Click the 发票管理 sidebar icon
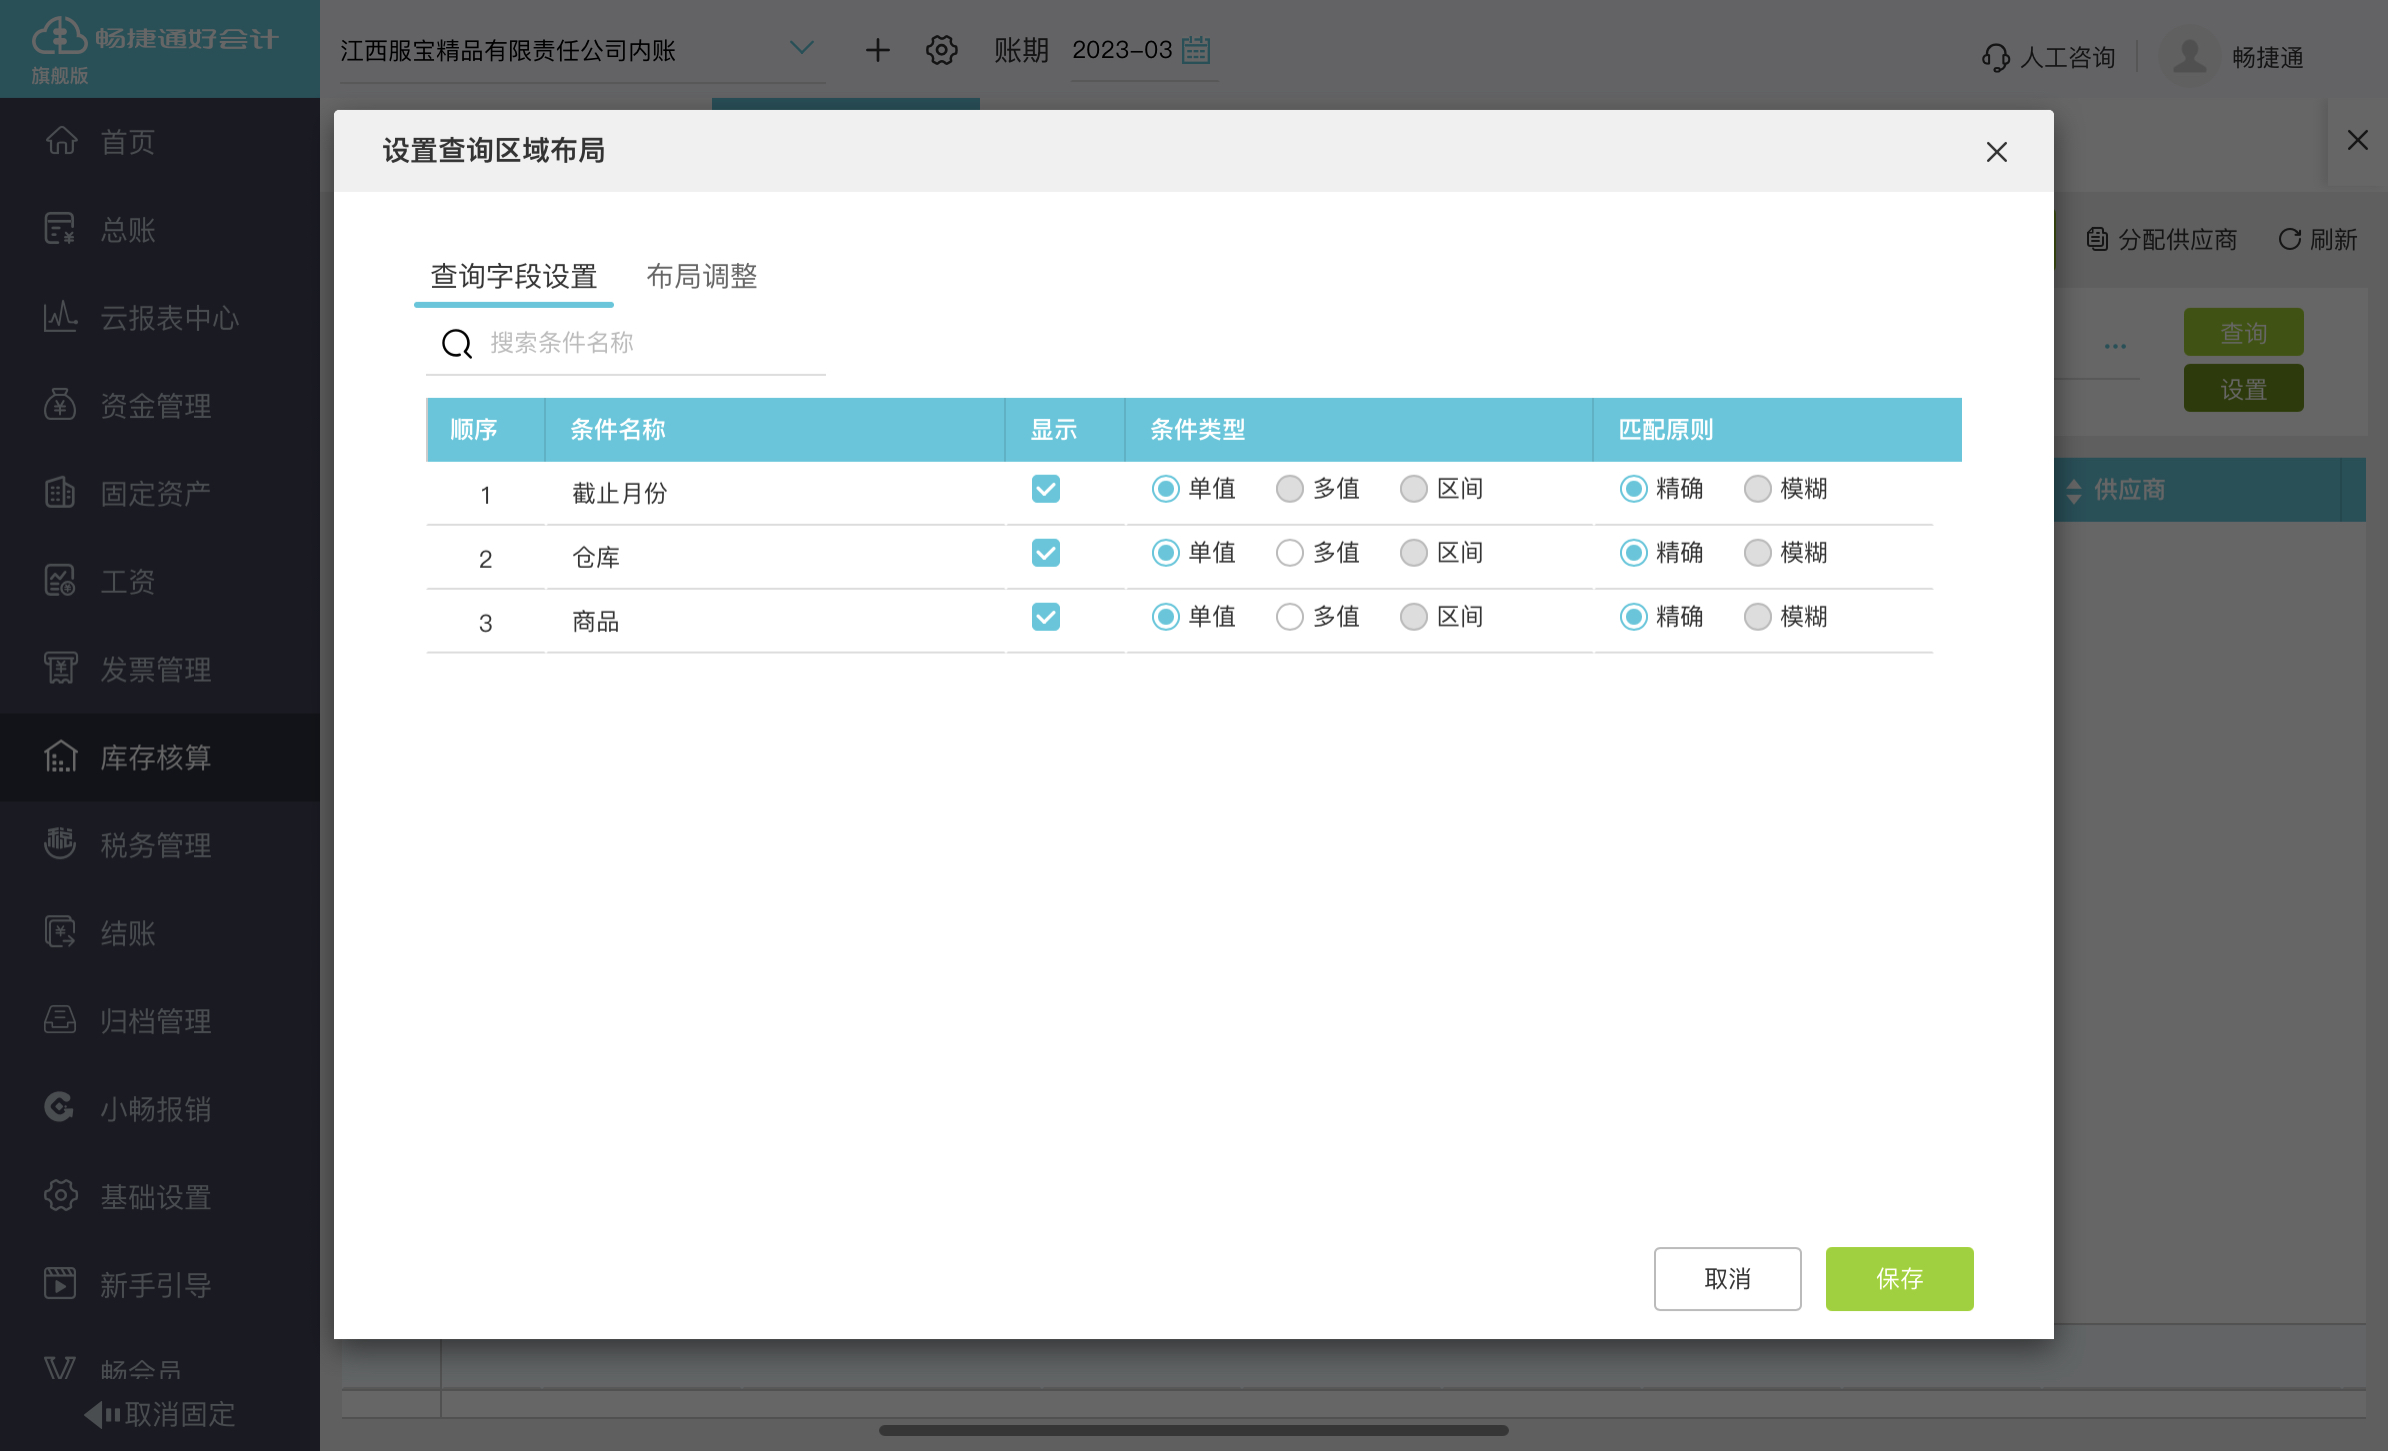This screenshot has width=2388, height=1451. (61, 668)
